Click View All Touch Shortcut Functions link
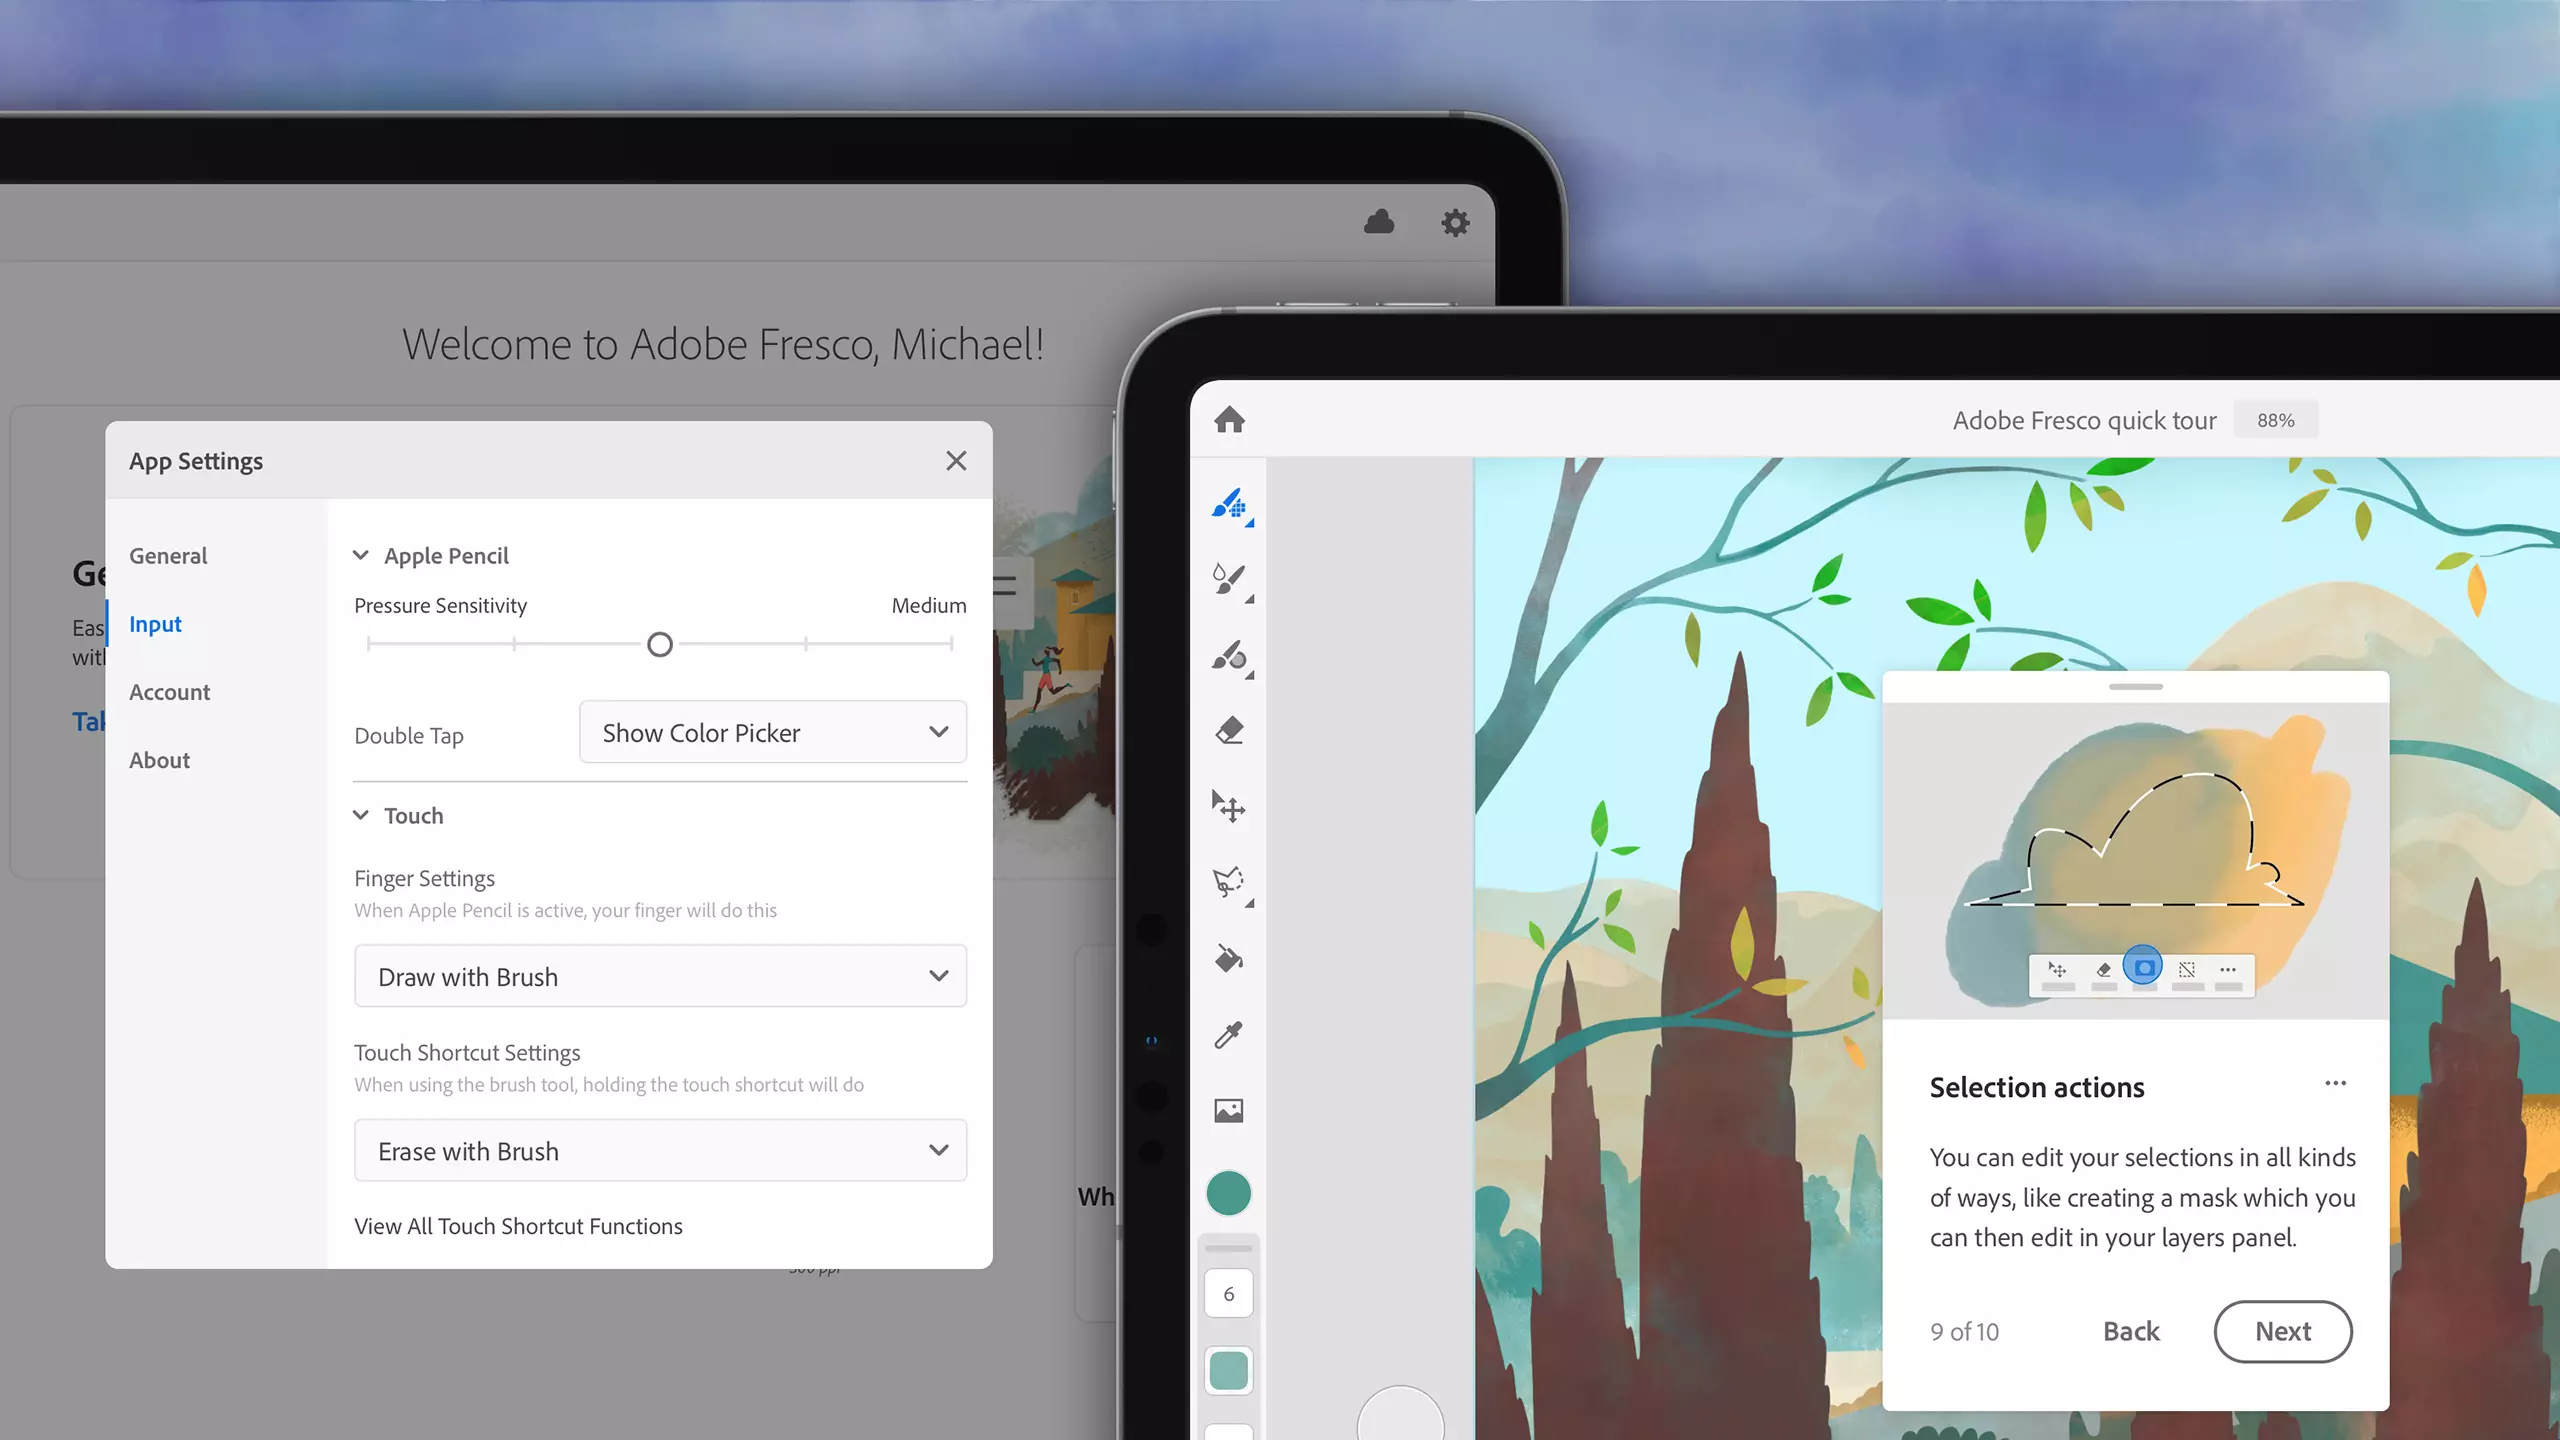Screen dimensions: 2560x1440 517,1225
